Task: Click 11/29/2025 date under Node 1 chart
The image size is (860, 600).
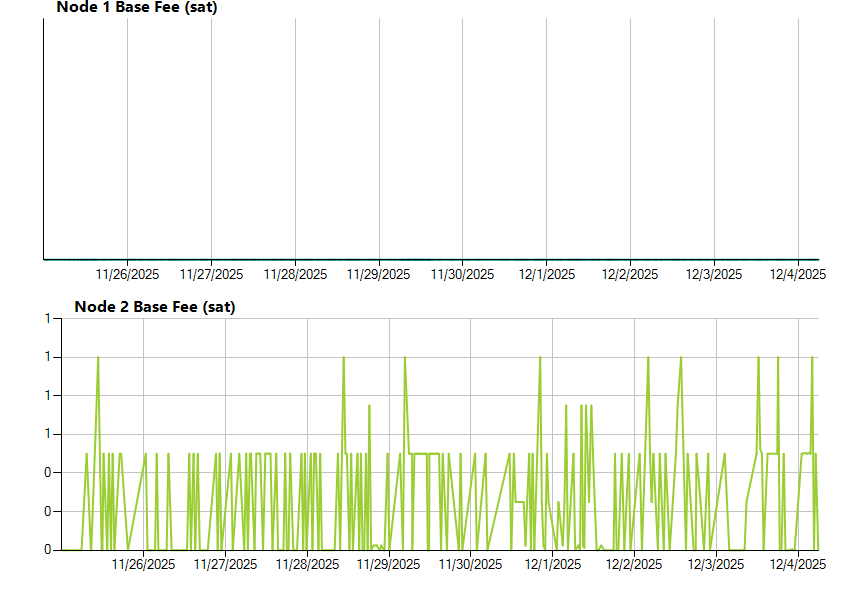Action: (x=379, y=273)
